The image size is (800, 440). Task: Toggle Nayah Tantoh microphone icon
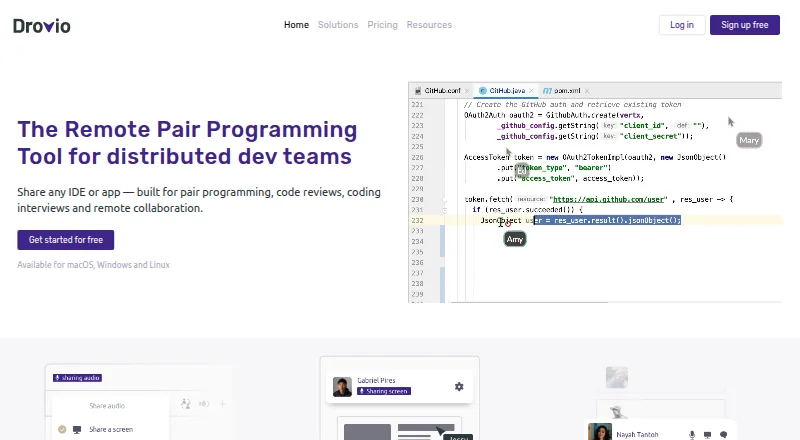point(692,435)
